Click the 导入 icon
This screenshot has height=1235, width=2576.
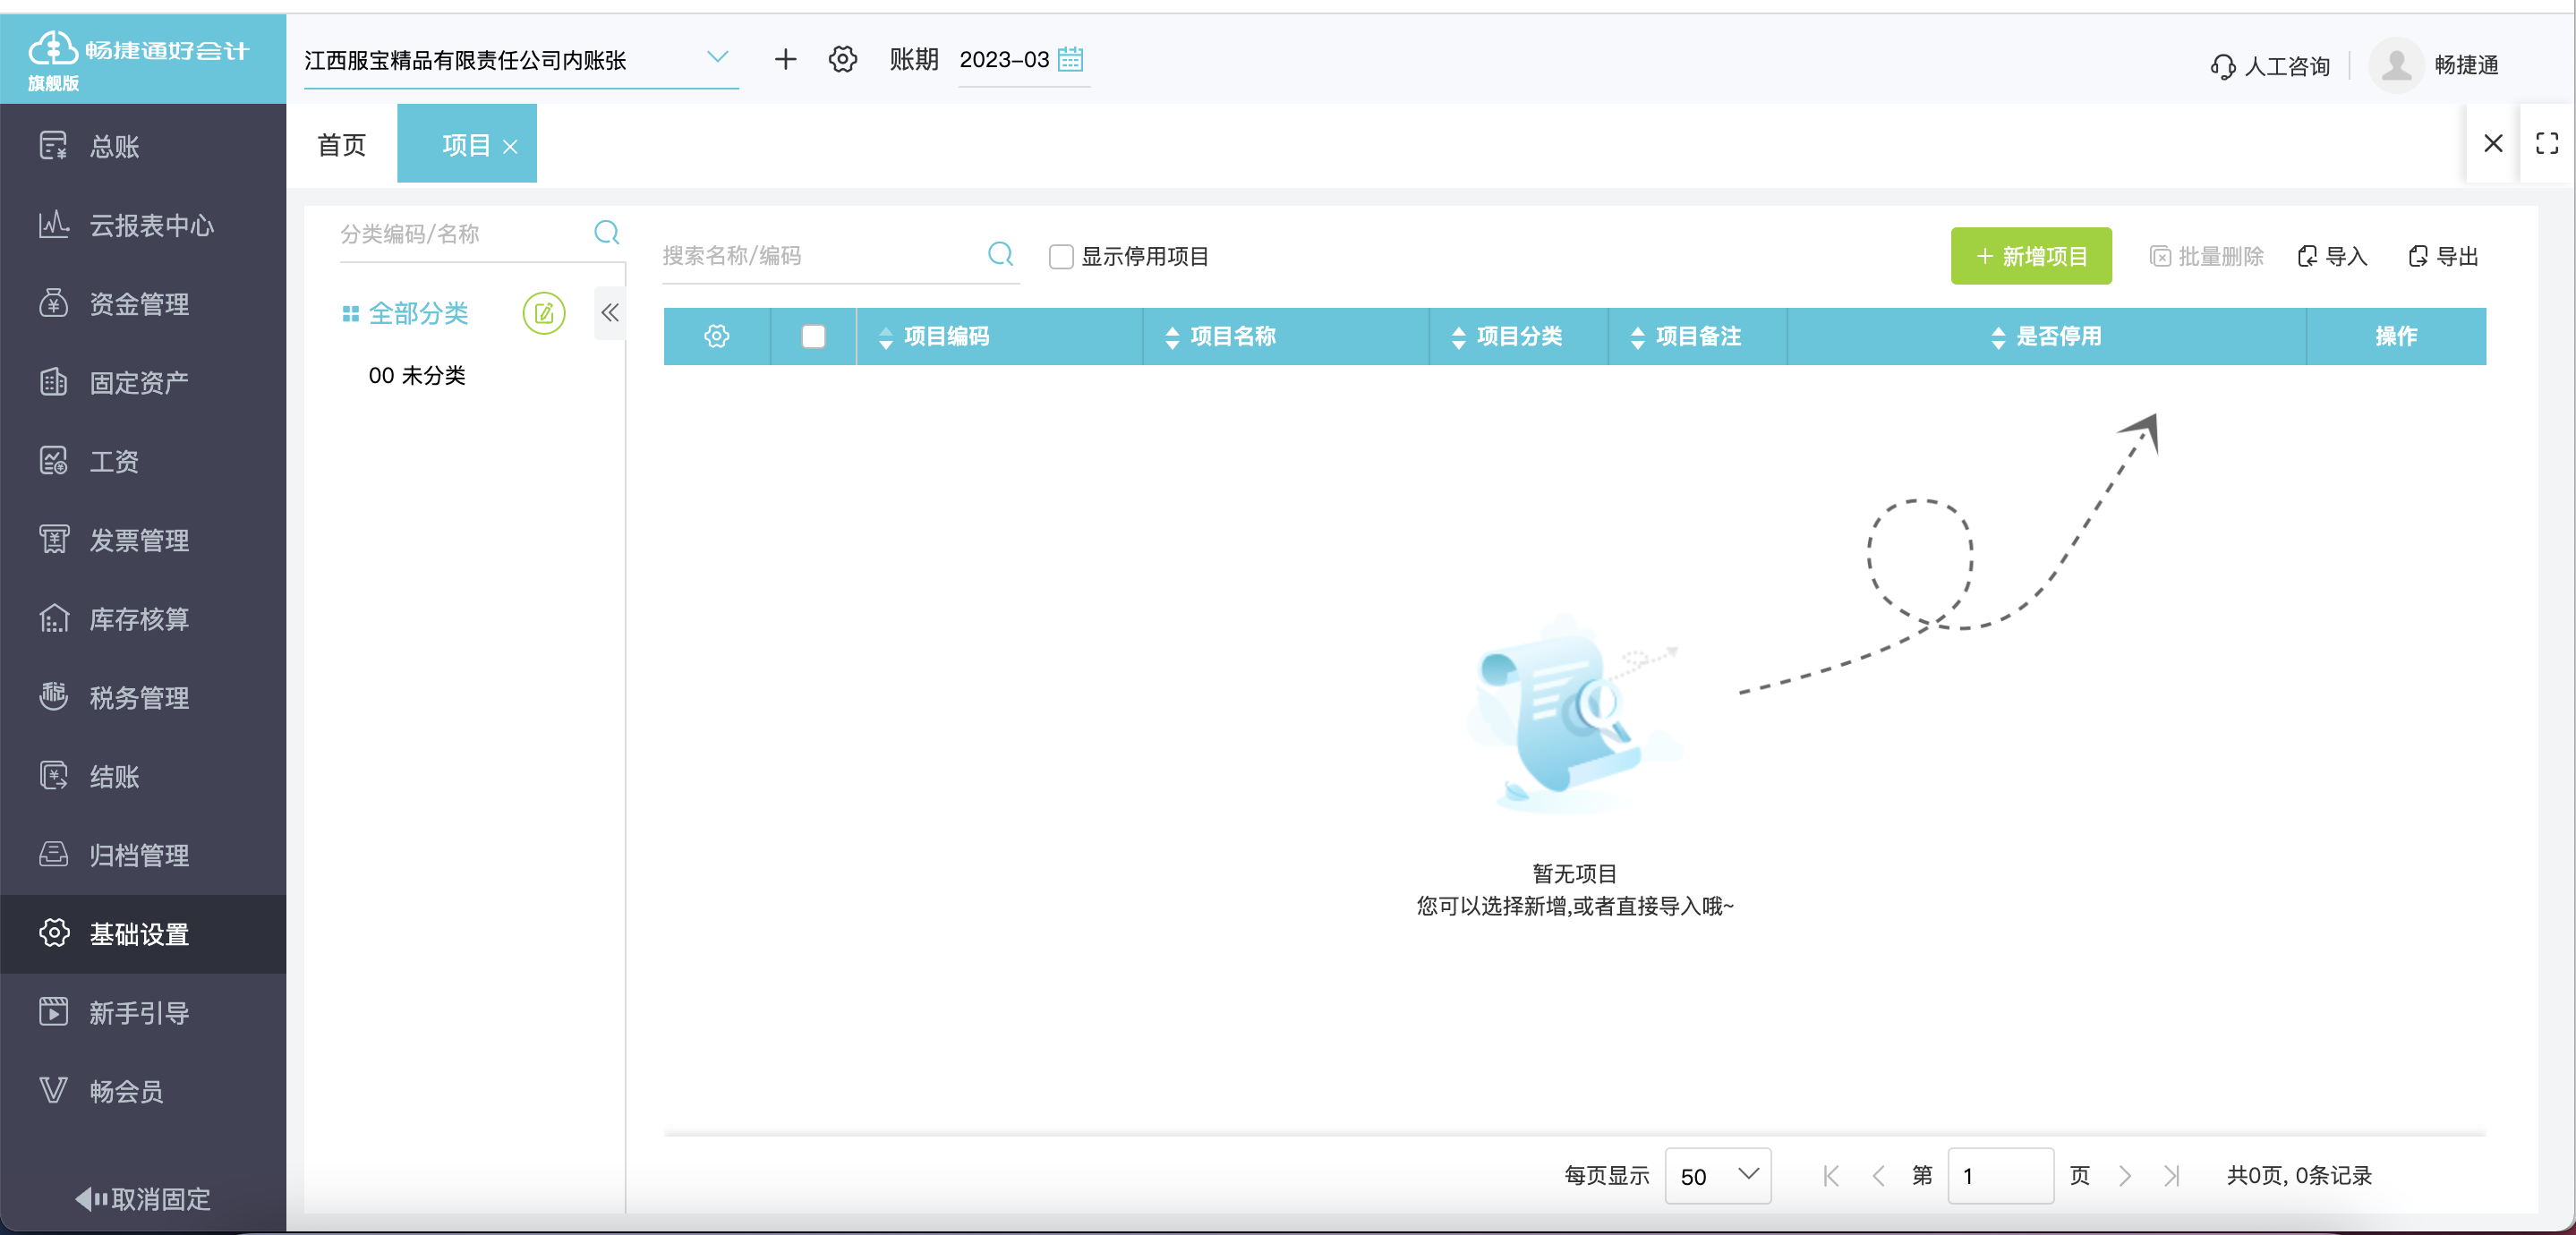[2310, 256]
